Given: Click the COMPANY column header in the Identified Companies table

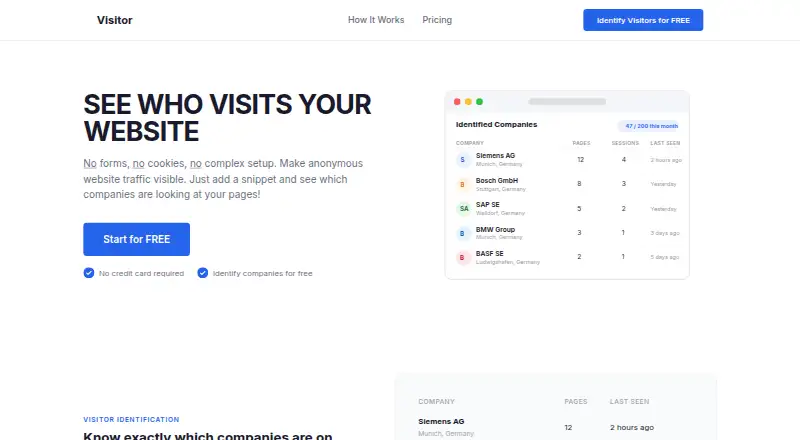Looking at the screenshot, I should pos(469,143).
